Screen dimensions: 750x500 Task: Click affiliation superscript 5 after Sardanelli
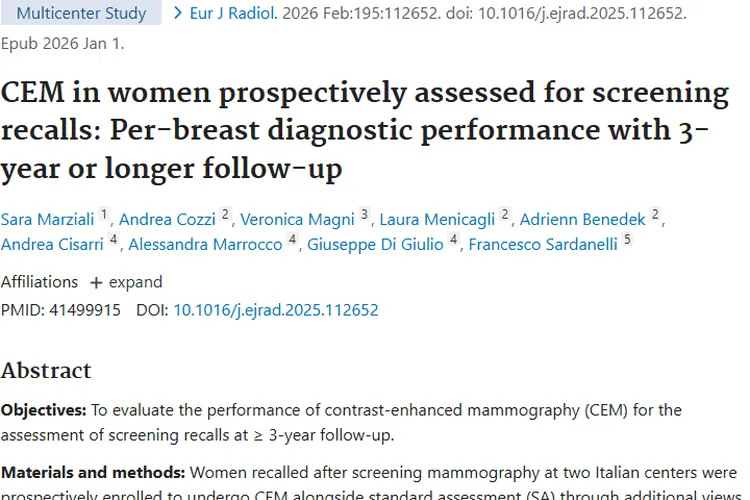click(627, 239)
